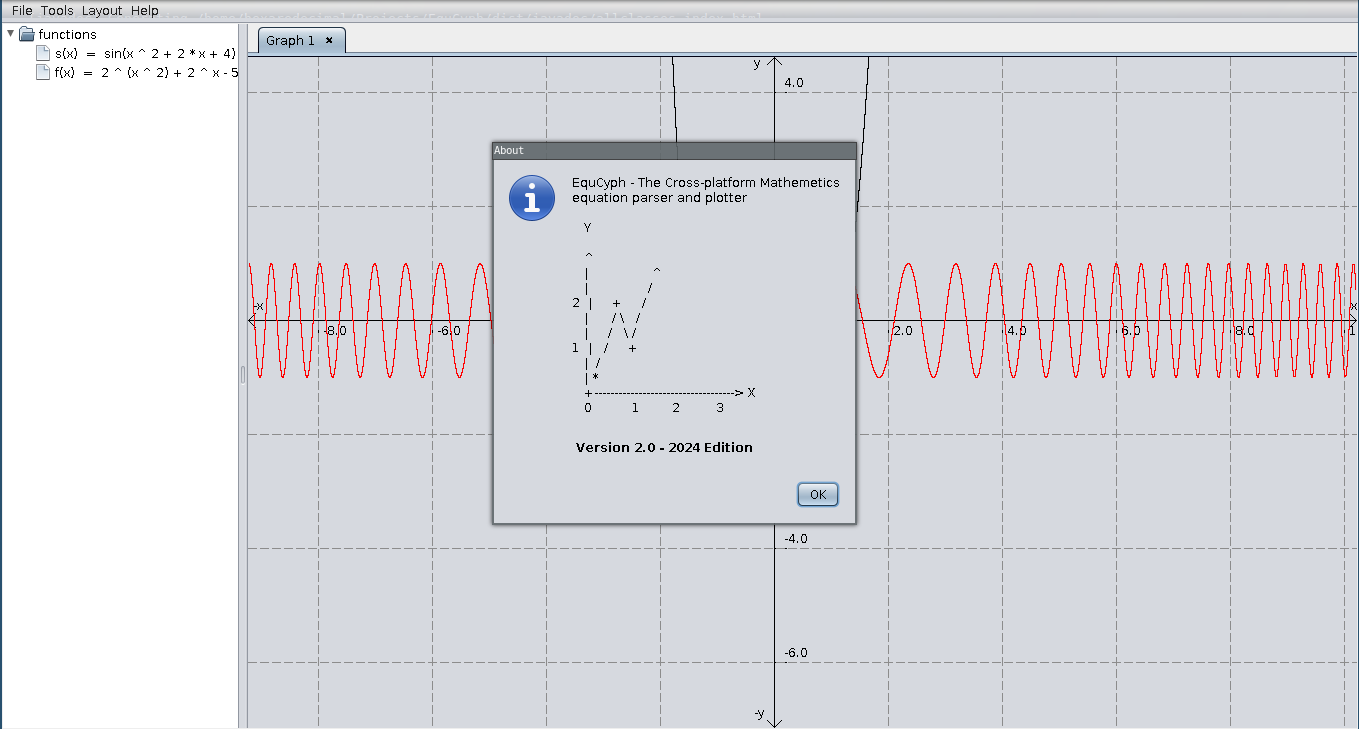Select the f(x) exponential function entry
Screen dimensions: 1359x729
coord(145,72)
